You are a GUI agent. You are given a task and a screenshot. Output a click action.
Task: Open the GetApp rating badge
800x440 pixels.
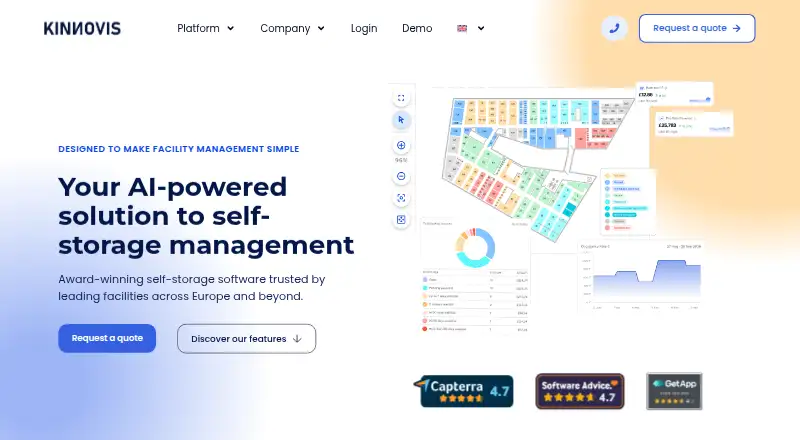(674, 391)
